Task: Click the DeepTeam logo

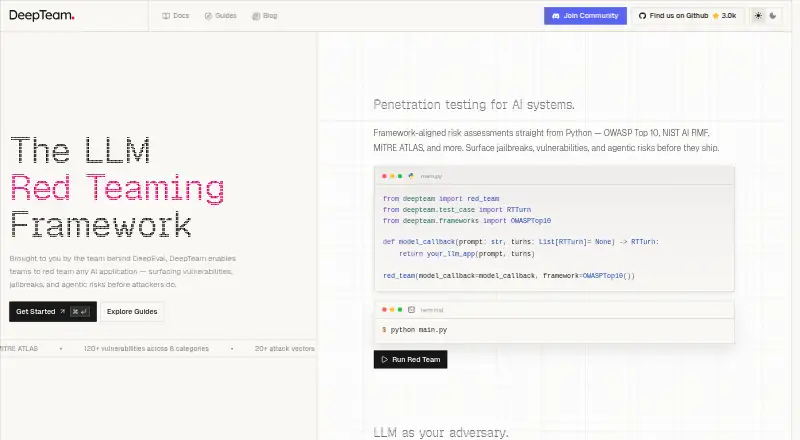Action: (x=42, y=15)
